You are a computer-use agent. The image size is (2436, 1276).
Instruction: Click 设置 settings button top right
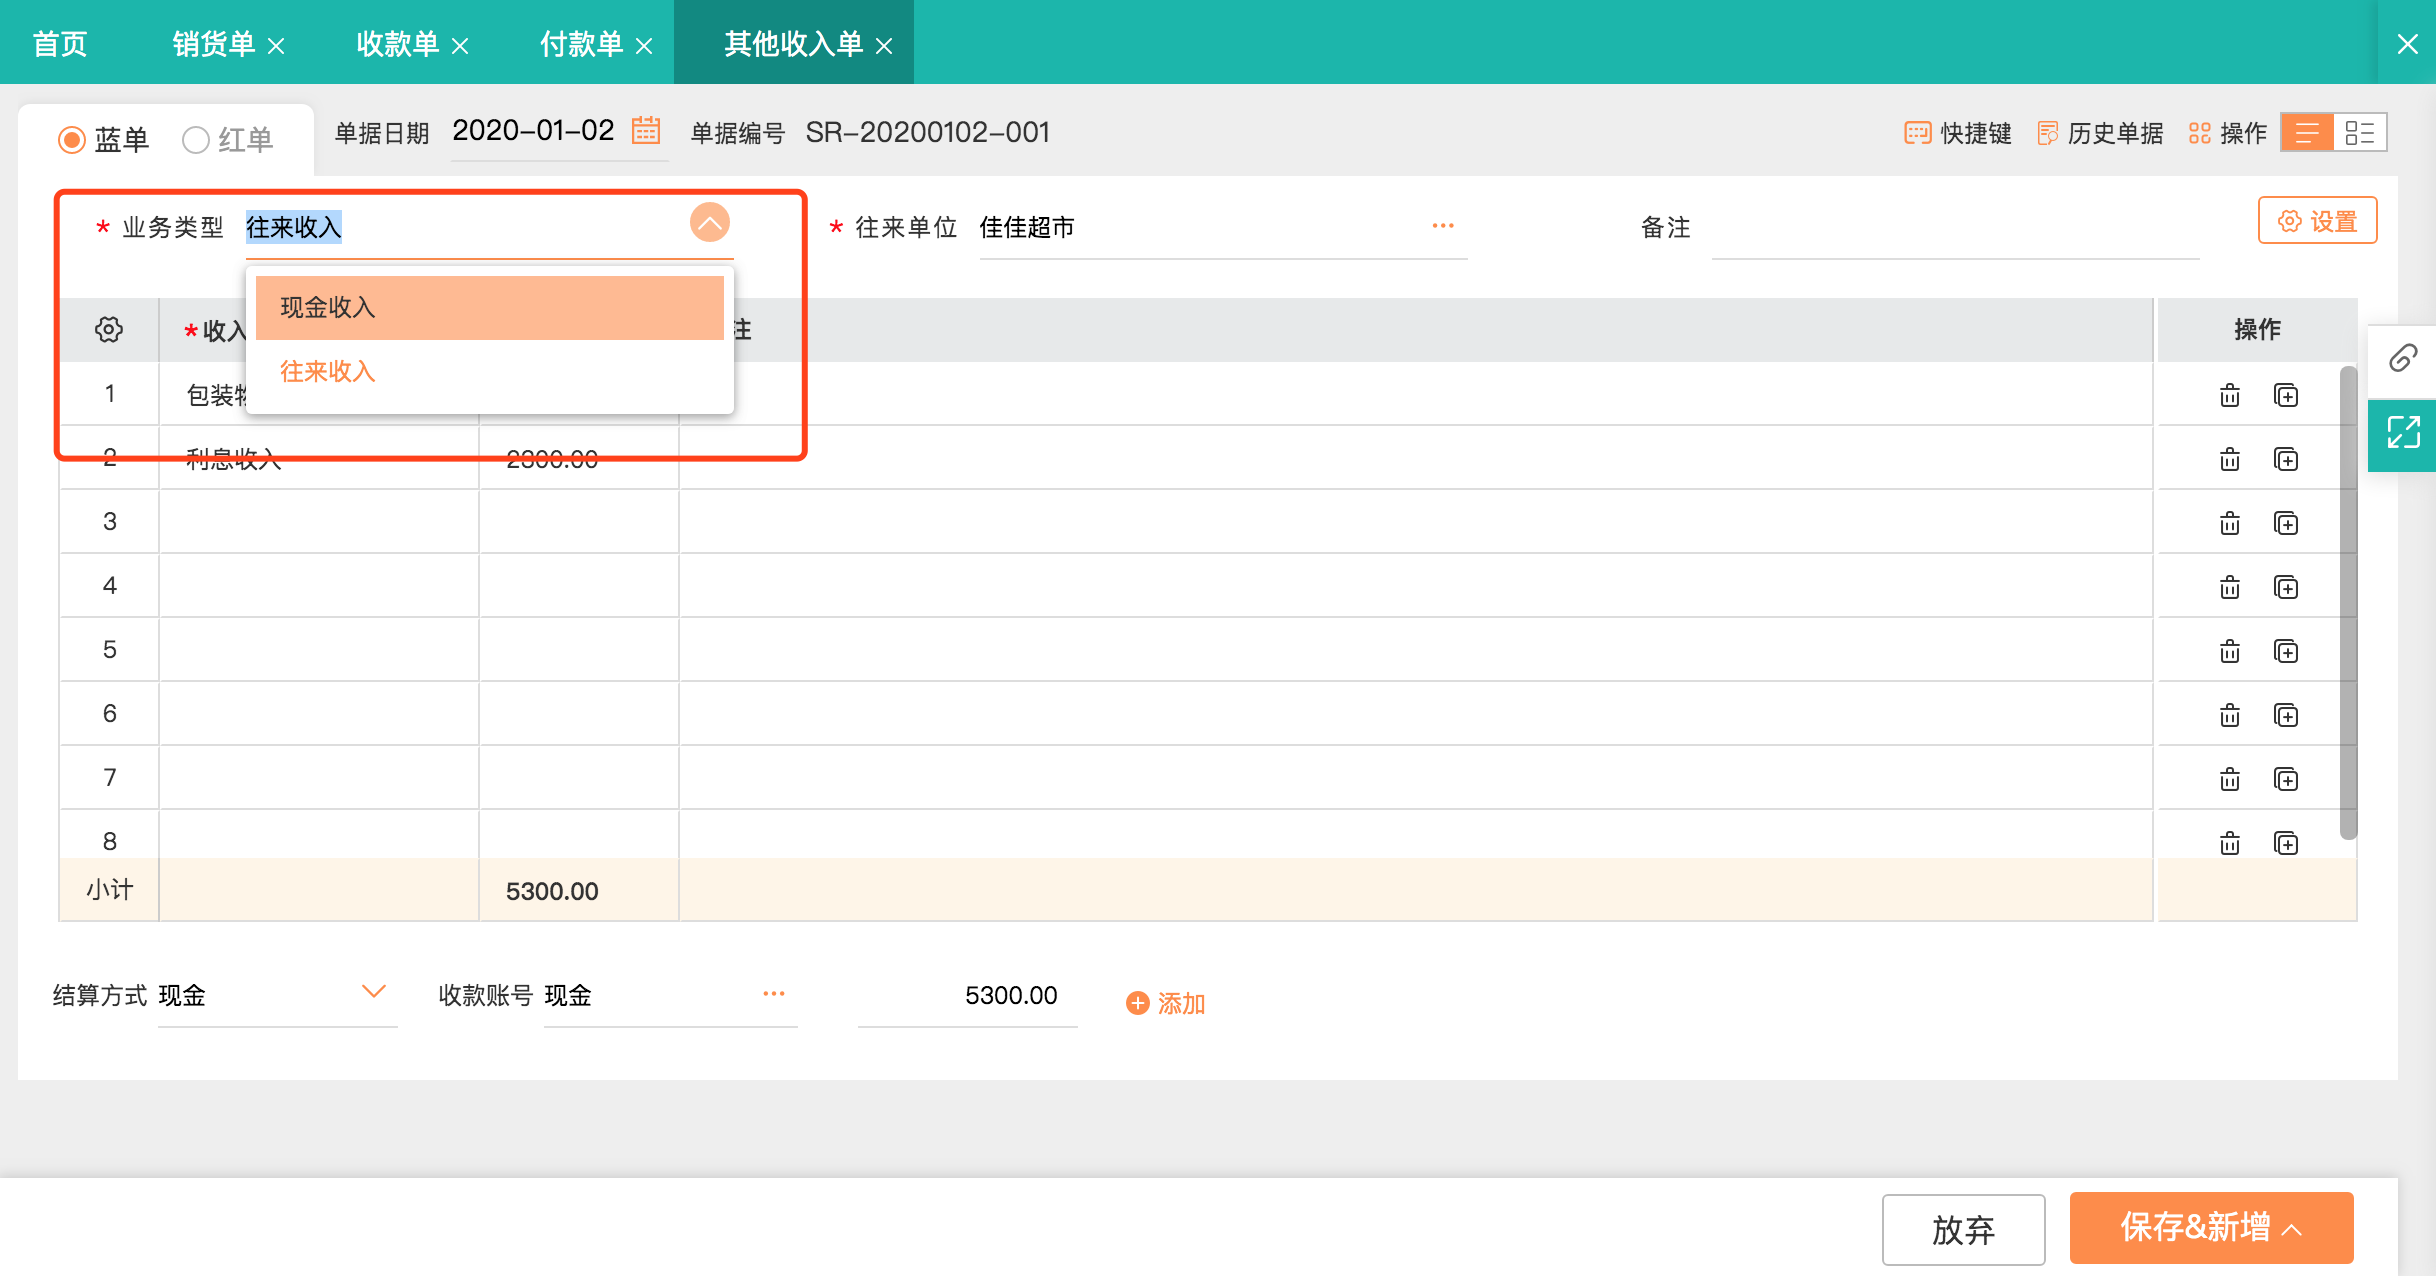[x=2314, y=224]
